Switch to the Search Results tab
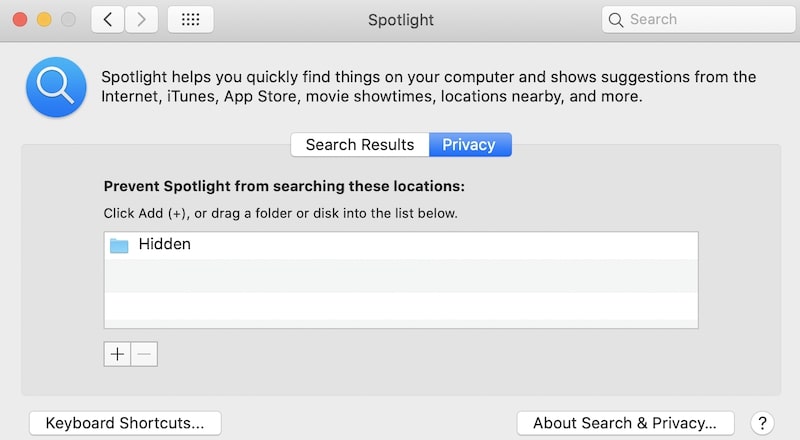This screenshot has height=440, width=800. click(x=360, y=145)
